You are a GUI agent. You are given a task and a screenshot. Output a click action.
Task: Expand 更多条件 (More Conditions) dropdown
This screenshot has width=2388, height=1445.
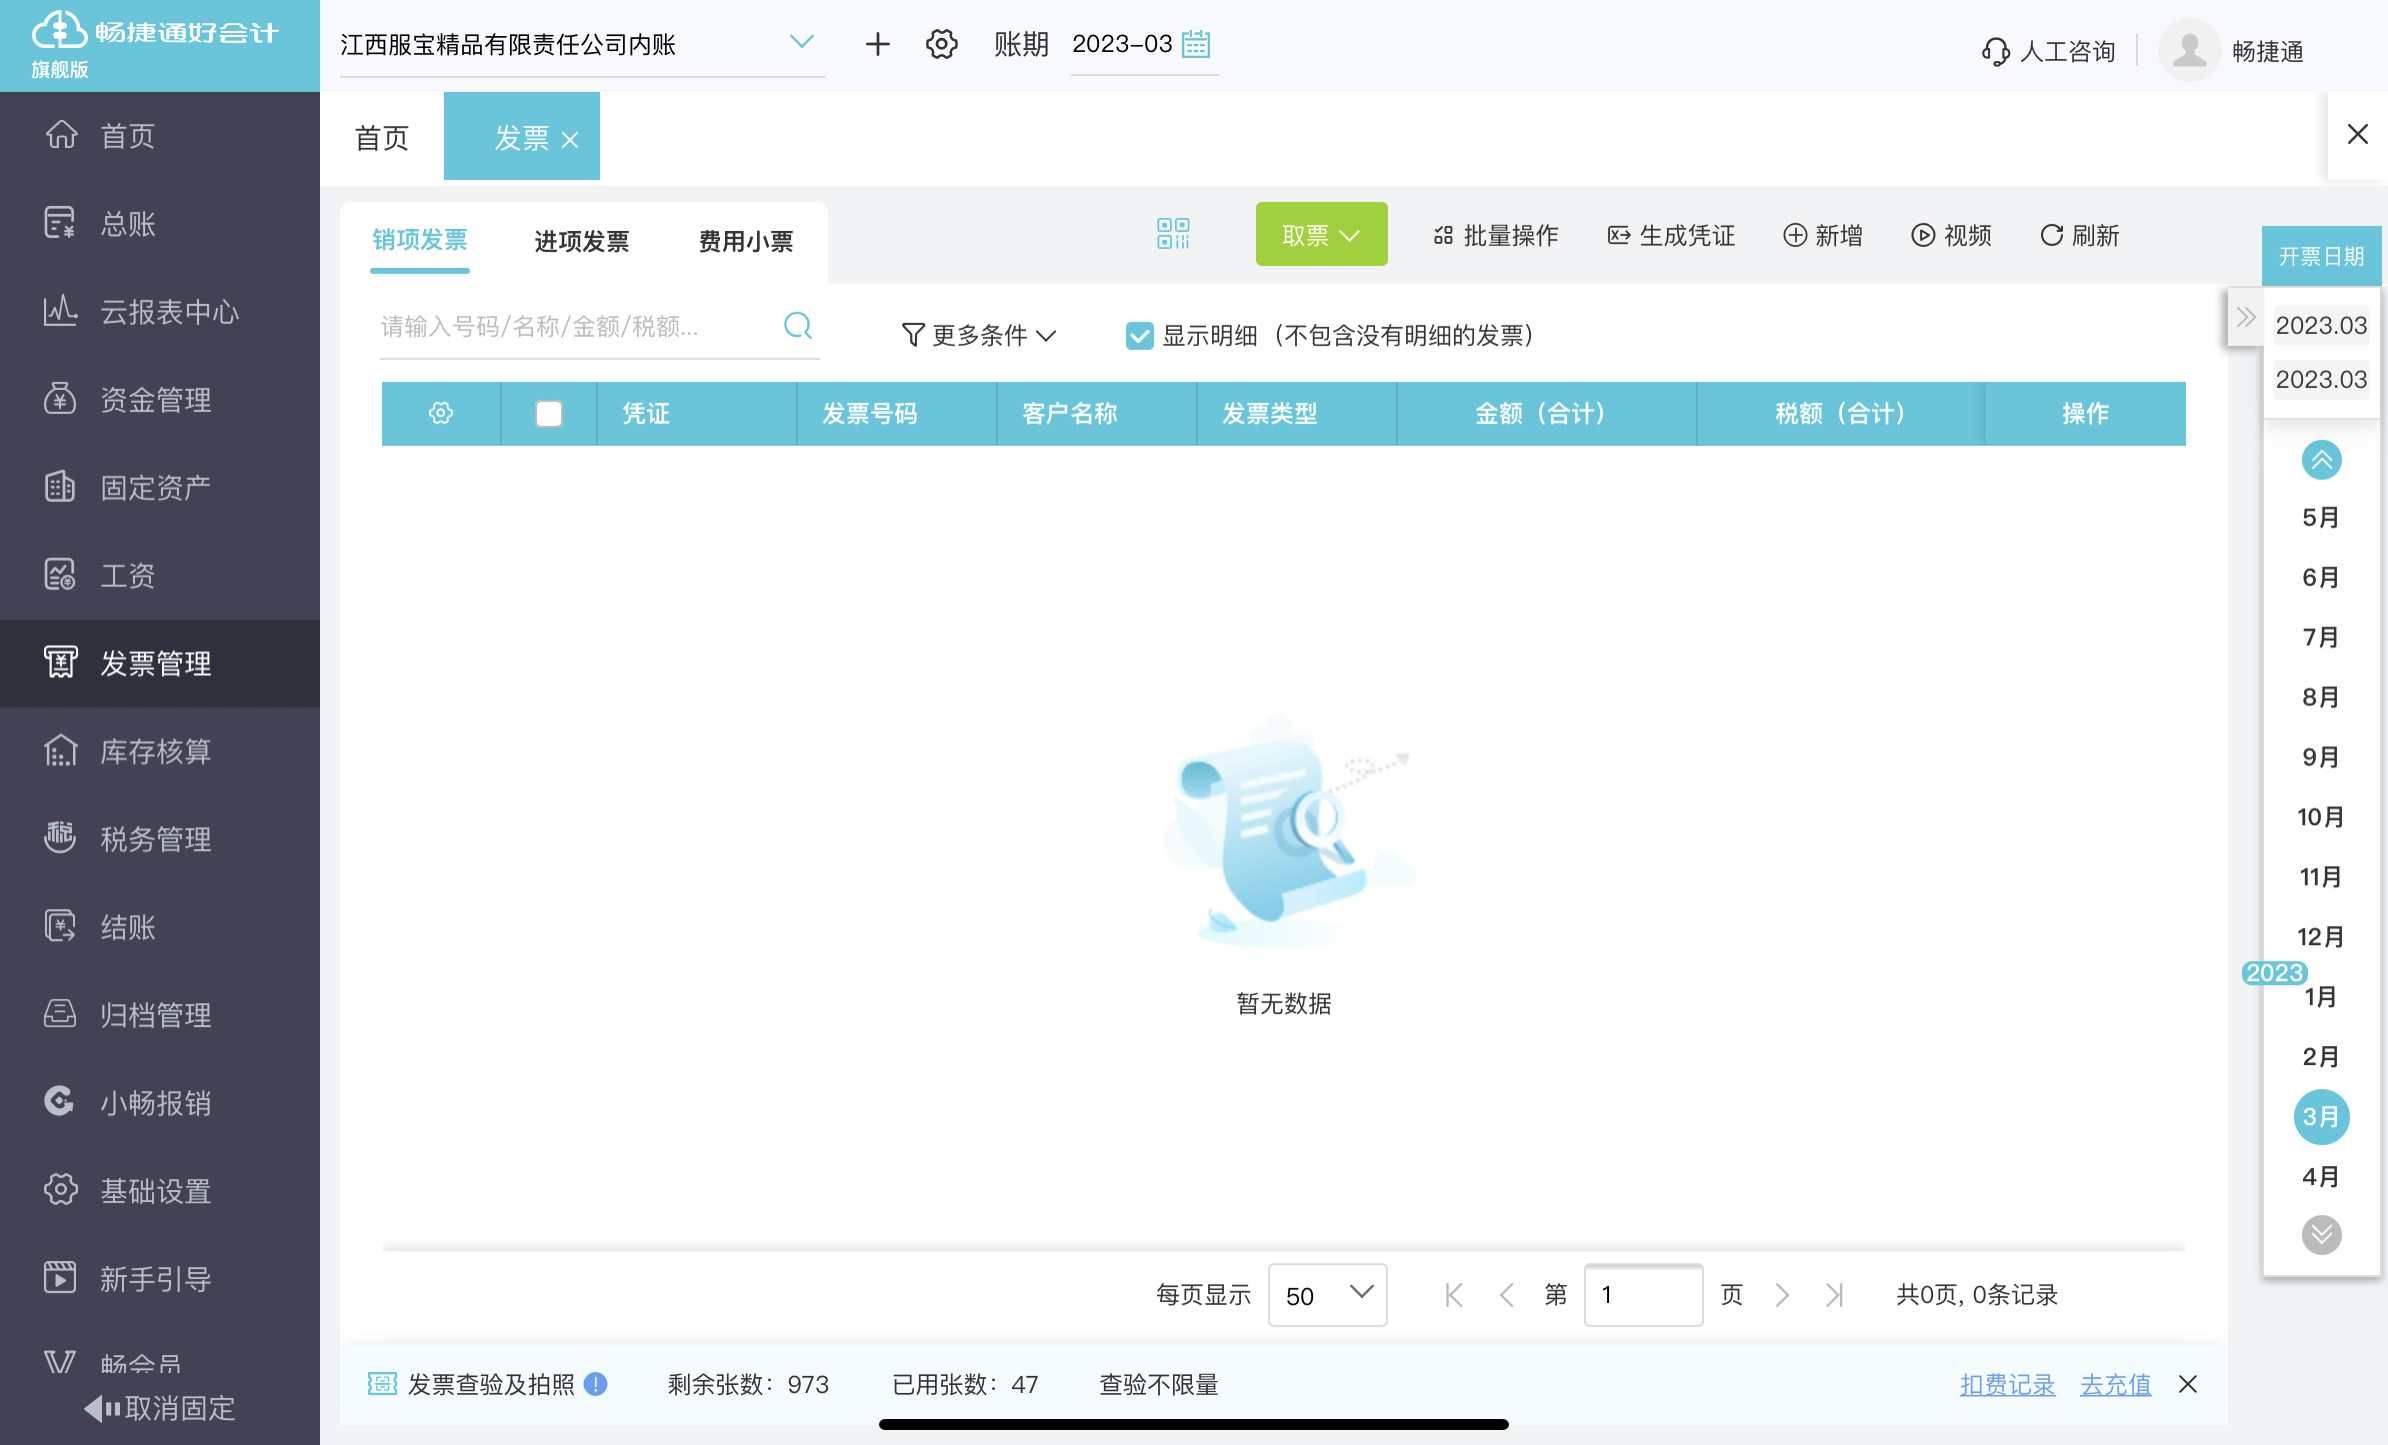click(x=981, y=334)
